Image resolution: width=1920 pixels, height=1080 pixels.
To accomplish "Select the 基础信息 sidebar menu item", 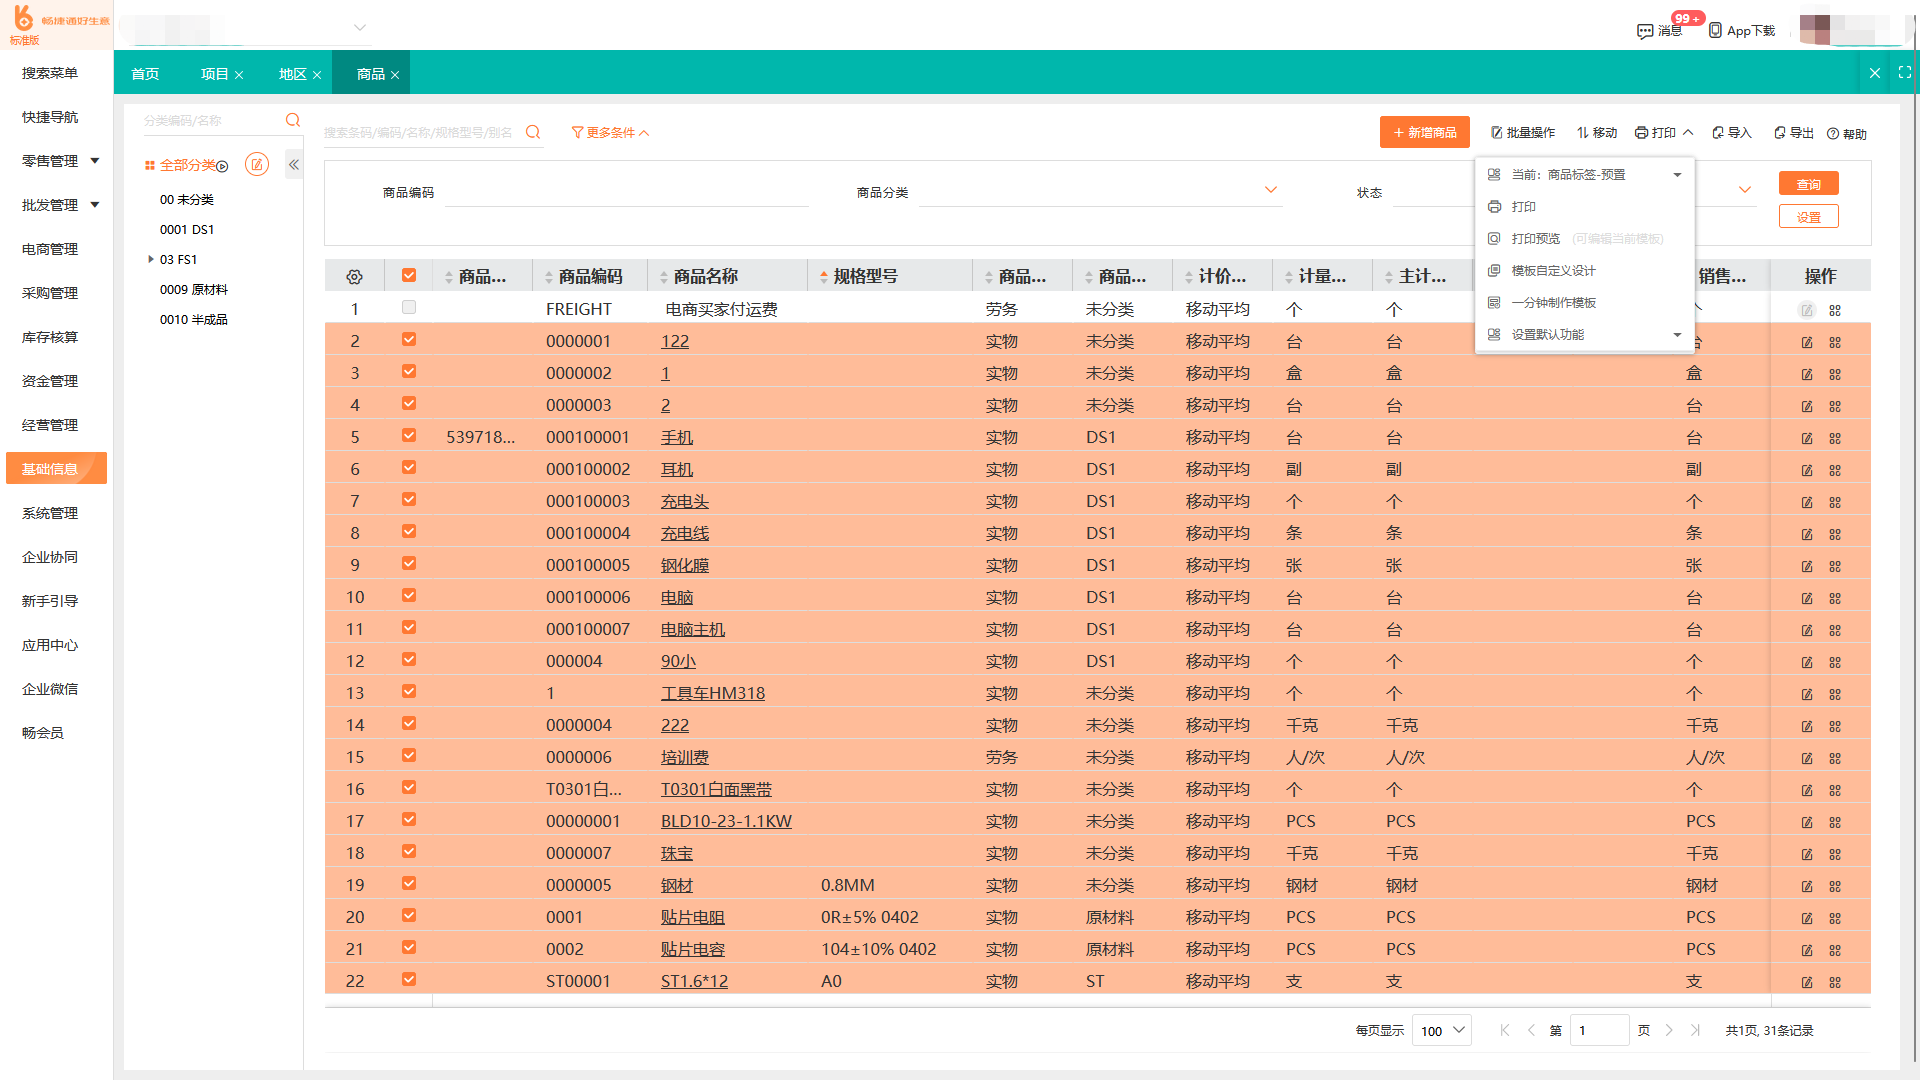I will tap(53, 468).
